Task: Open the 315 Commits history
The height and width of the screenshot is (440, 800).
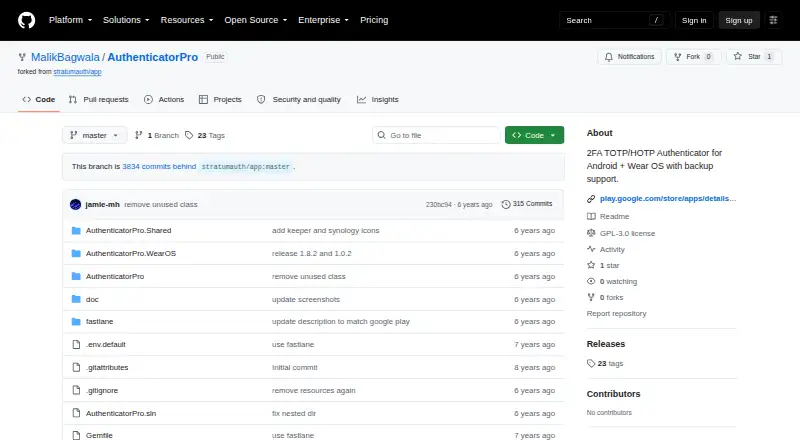Action: coord(527,204)
